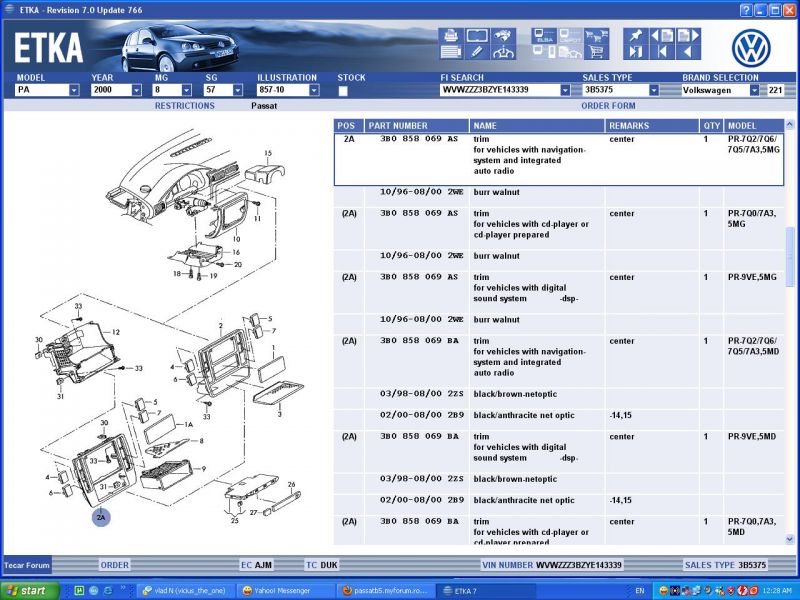Open the shopping cart order icon
This screenshot has width=800, height=600.
coord(597,51)
